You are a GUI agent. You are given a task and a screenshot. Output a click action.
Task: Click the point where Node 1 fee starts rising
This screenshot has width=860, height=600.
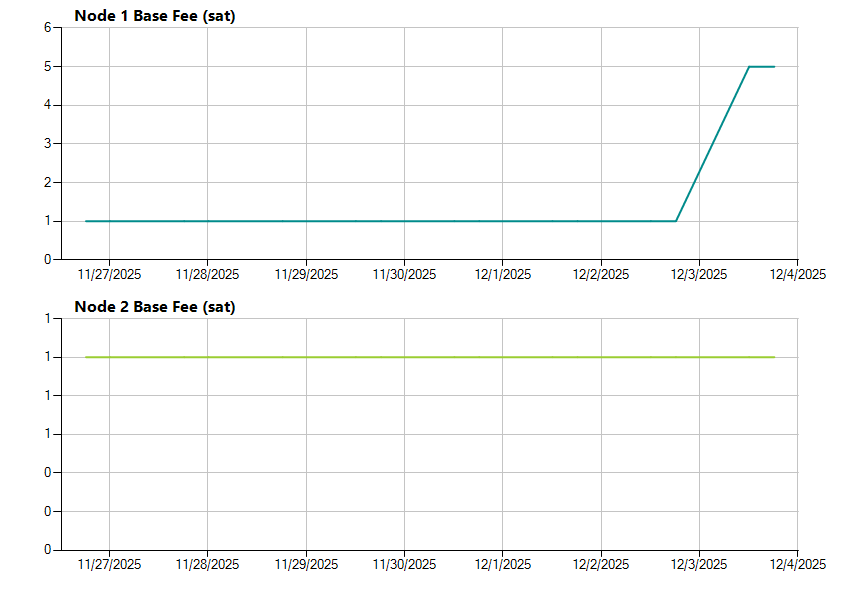click(676, 221)
